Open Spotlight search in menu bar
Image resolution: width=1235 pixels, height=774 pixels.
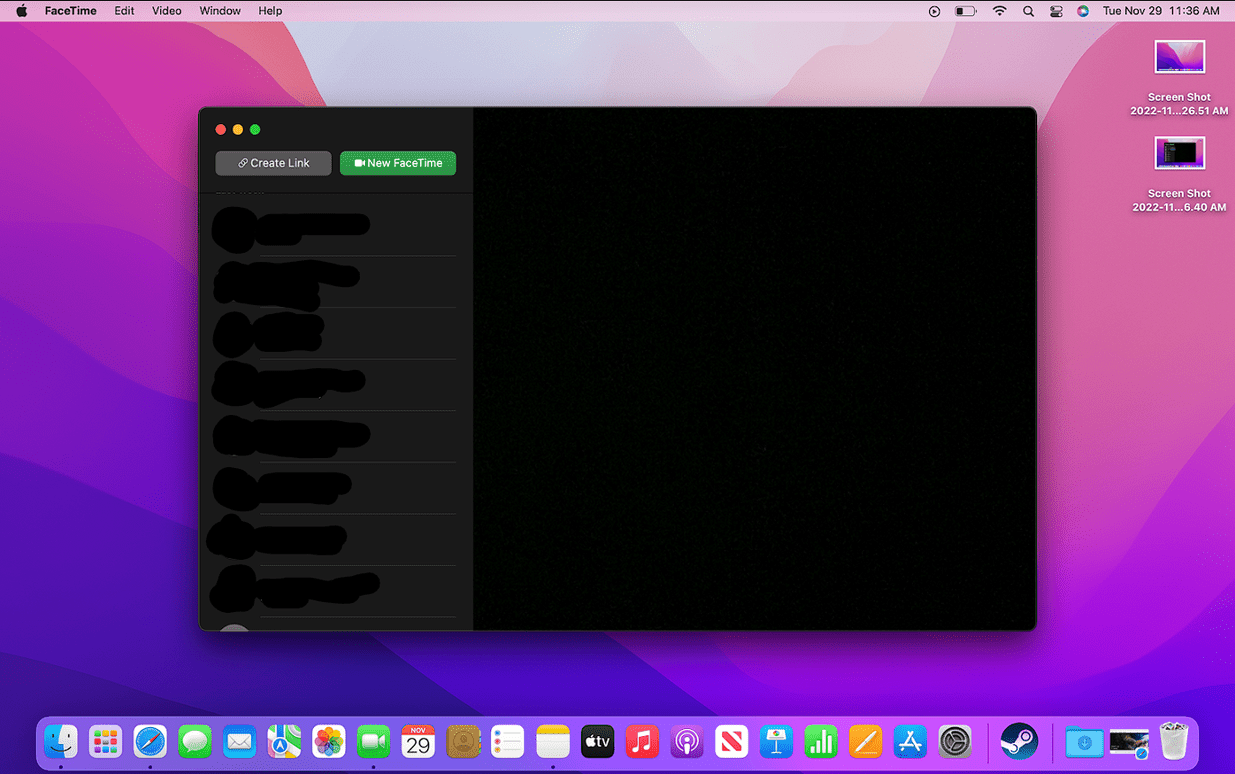pos(1028,11)
